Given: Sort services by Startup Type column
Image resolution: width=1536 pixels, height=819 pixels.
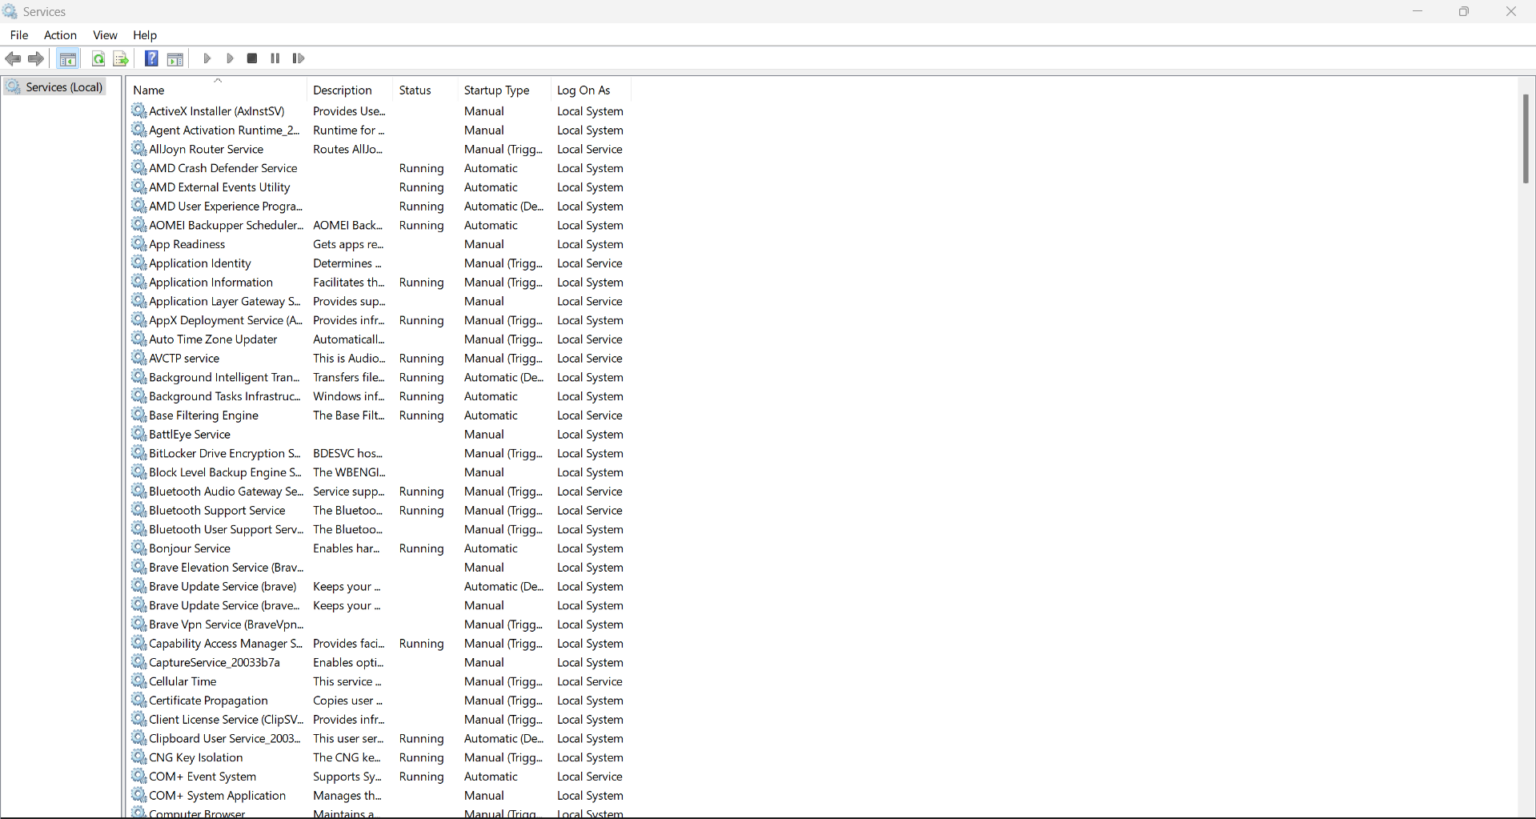Looking at the screenshot, I should (x=498, y=90).
